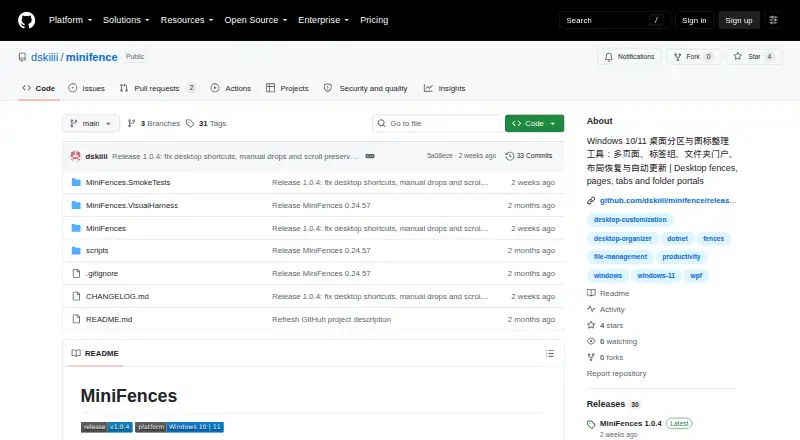Click the repository icon before dskiiii
The image size is (800, 440).
click(x=22, y=57)
